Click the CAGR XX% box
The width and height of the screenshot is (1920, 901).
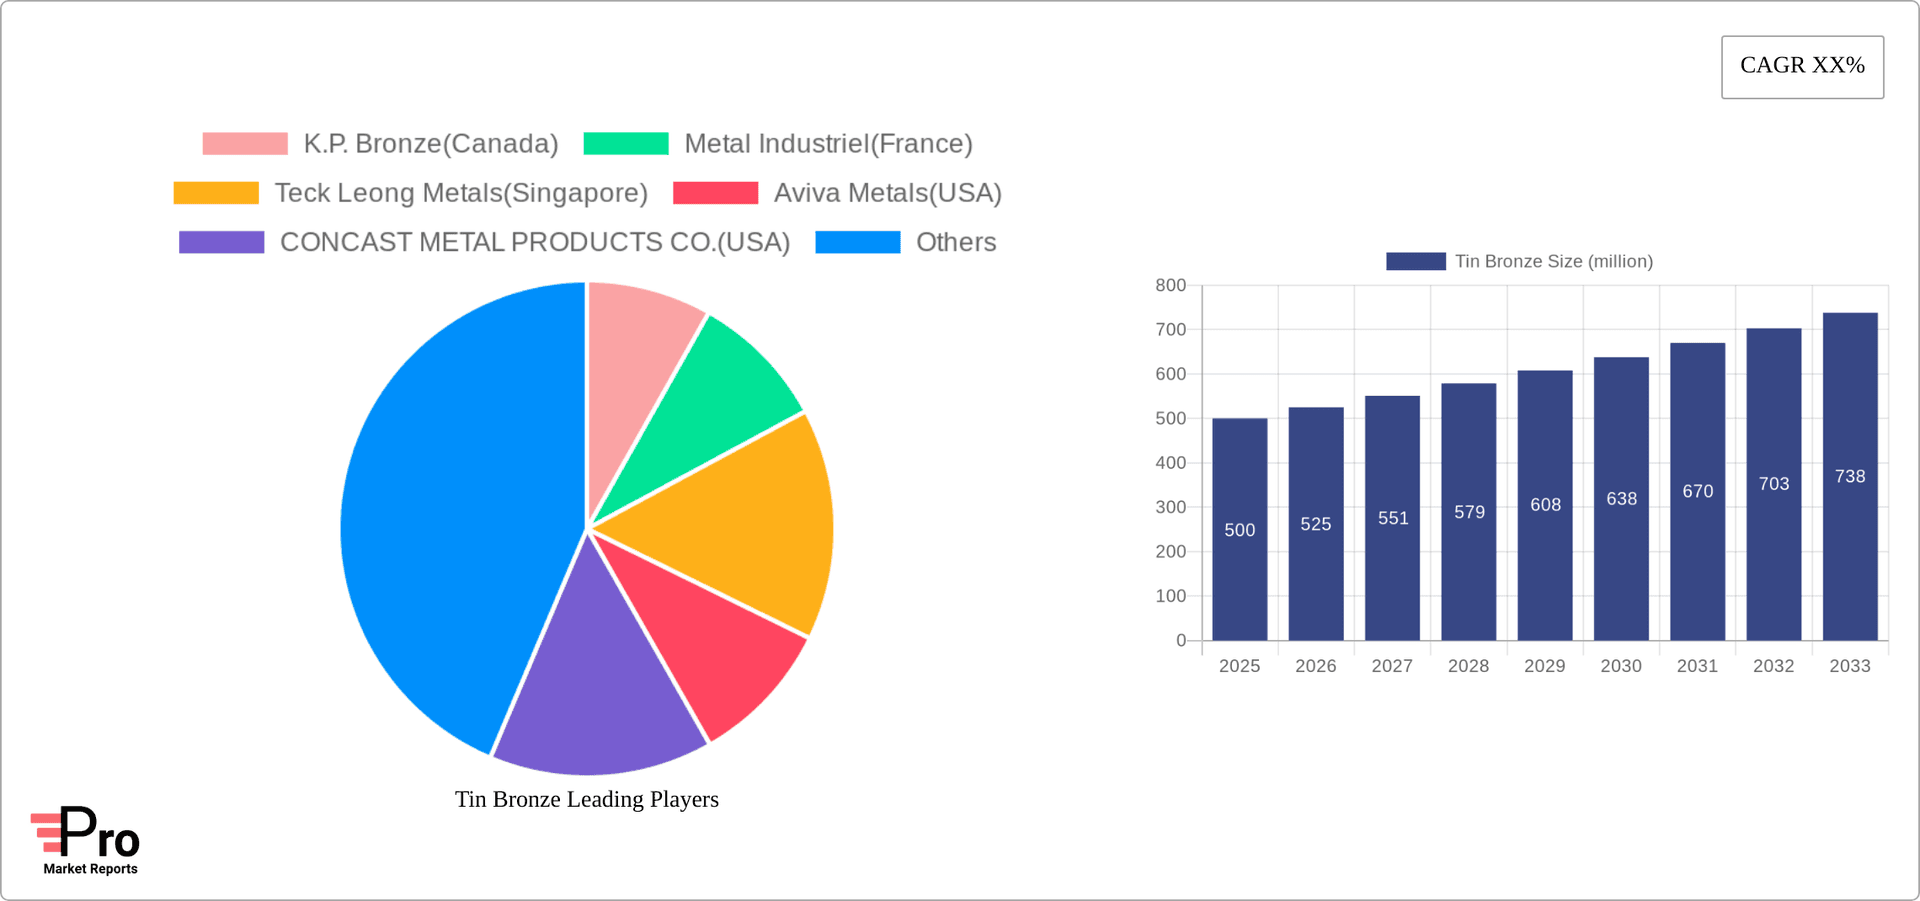point(1802,66)
